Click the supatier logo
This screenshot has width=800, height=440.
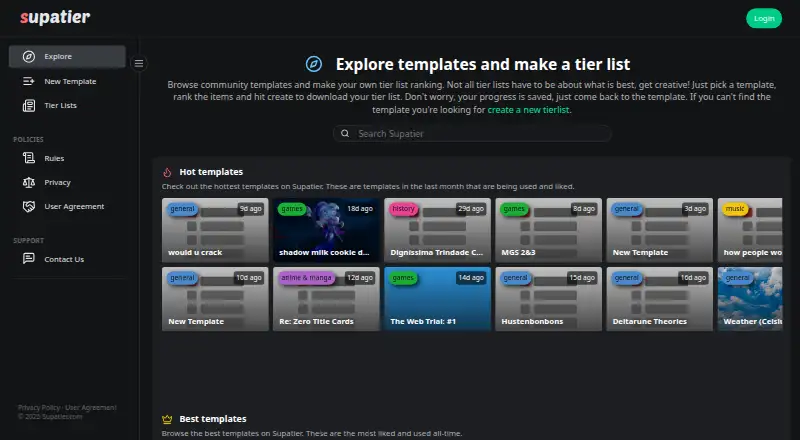coord(55,17)
